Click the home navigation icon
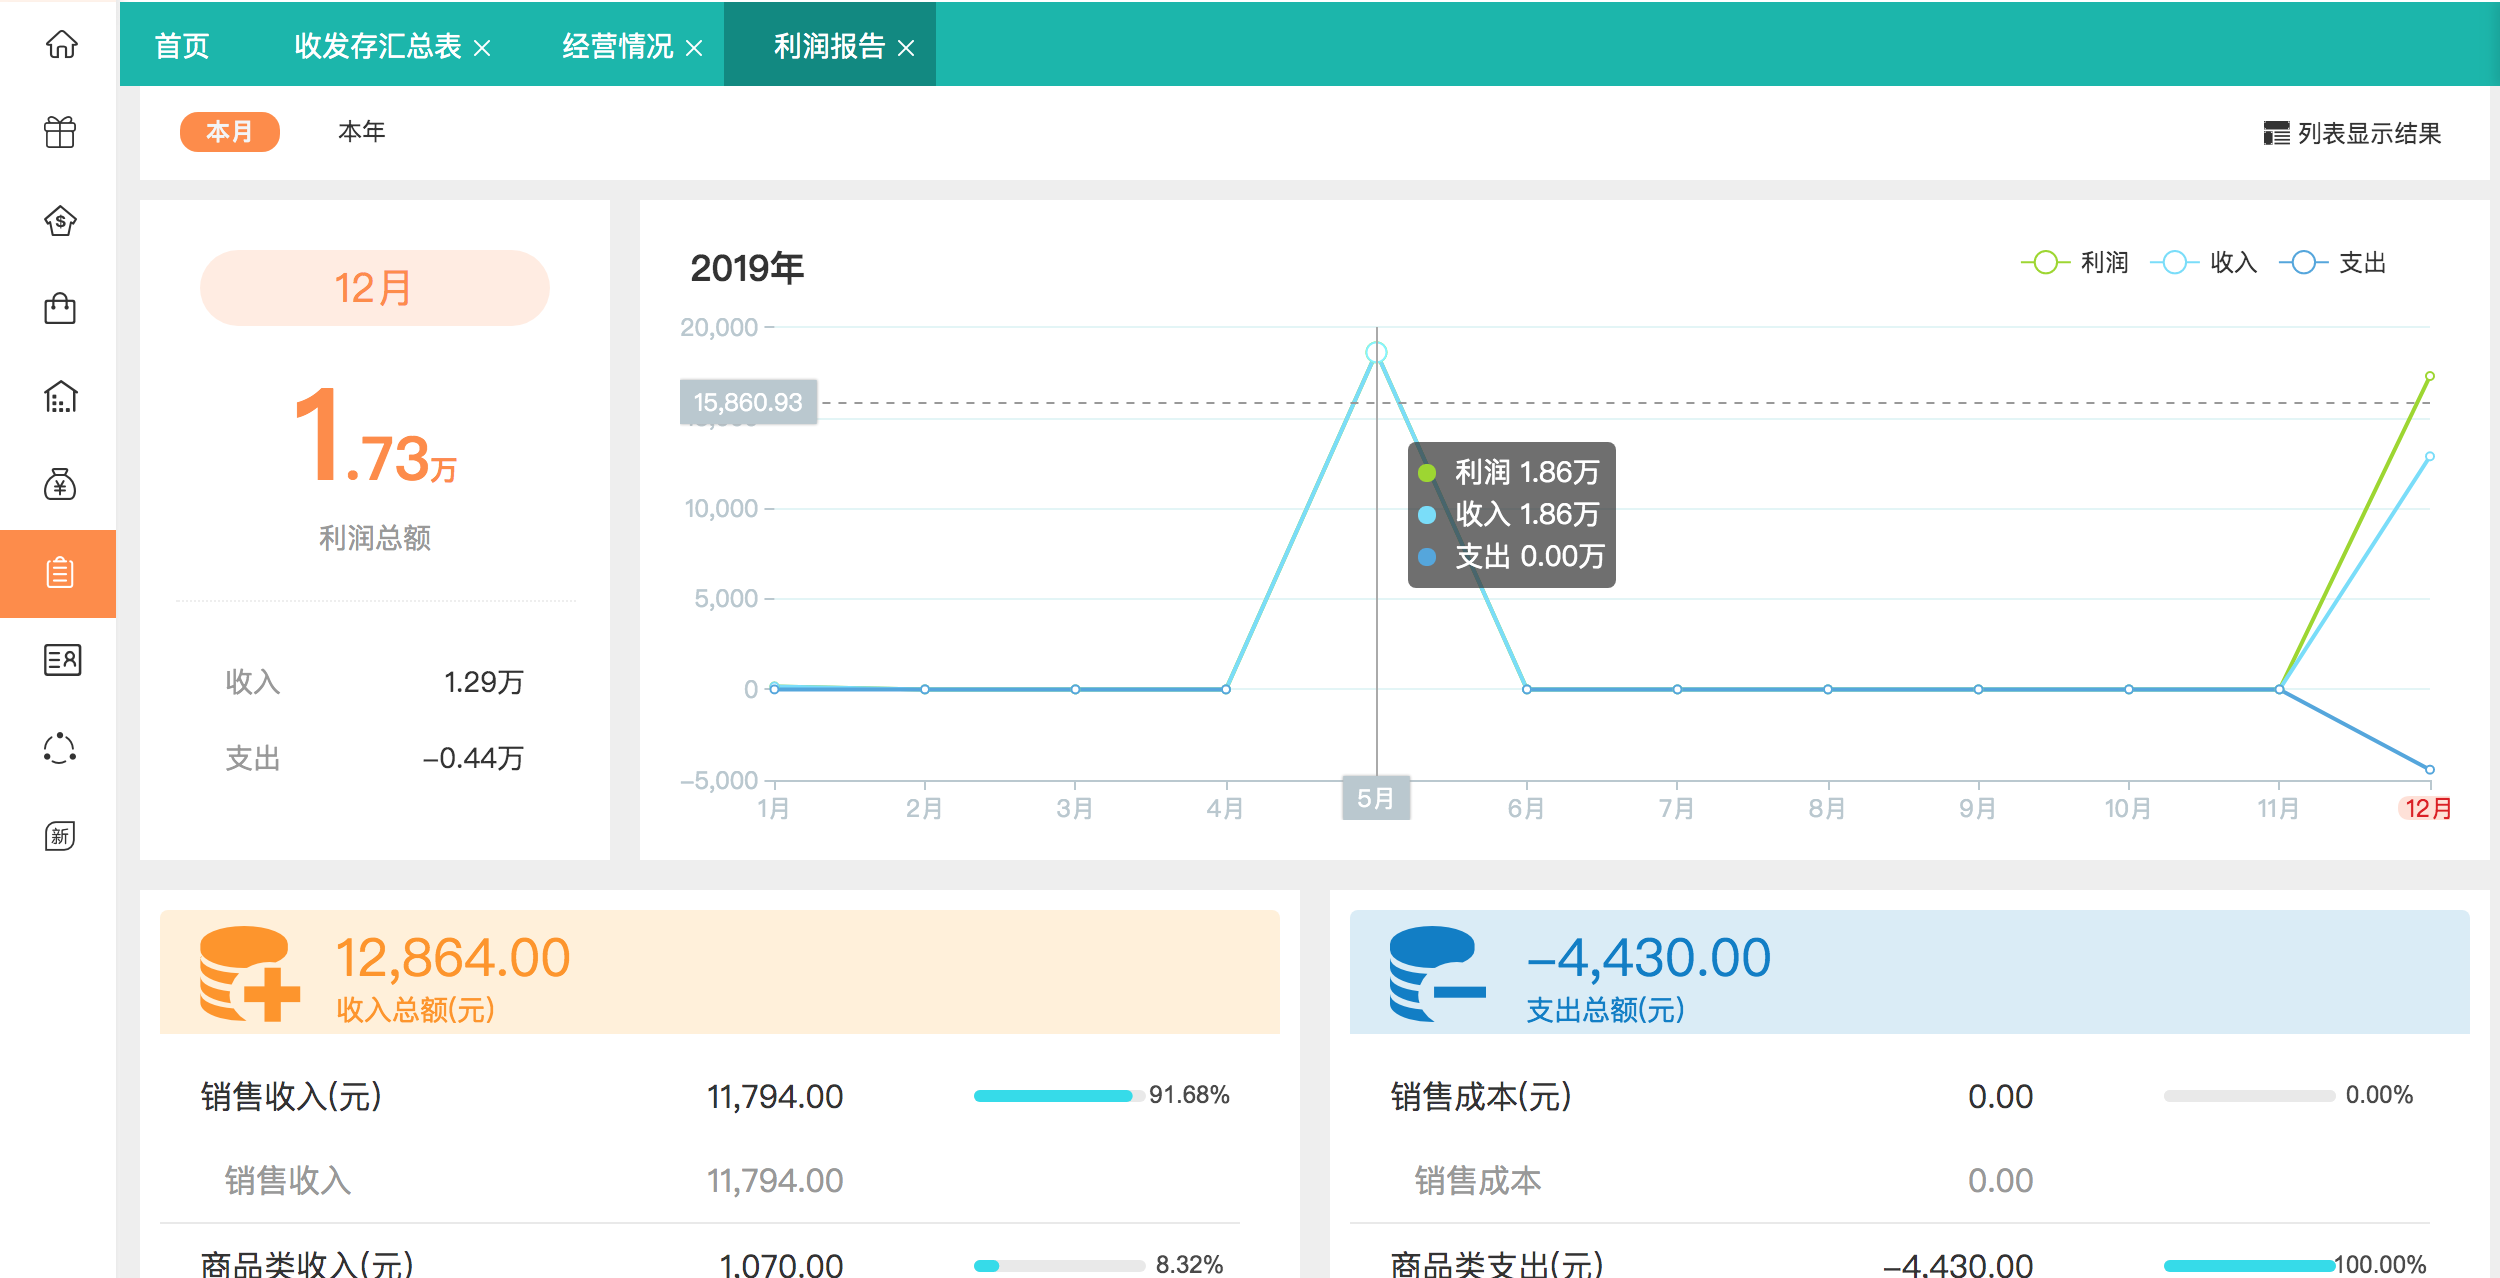 coord(60,44)
